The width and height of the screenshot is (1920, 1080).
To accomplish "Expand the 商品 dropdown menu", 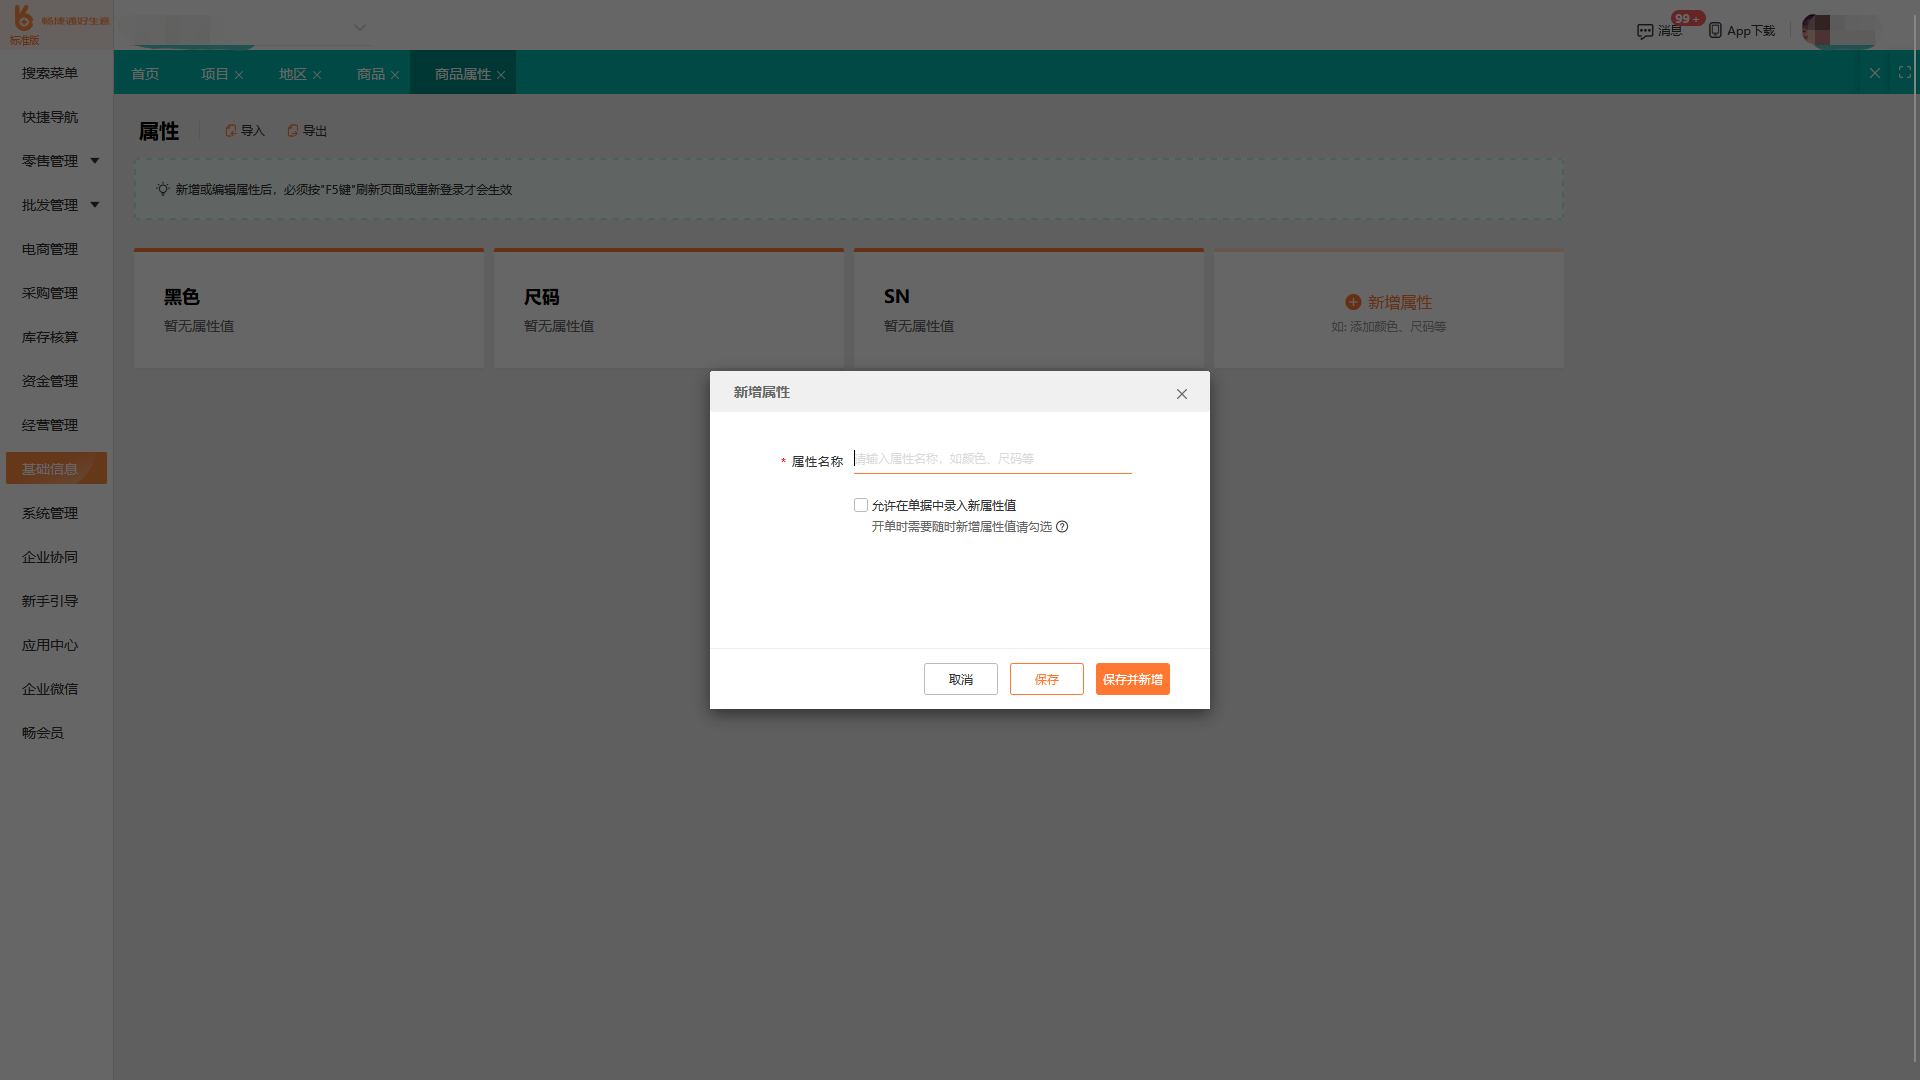I will pos(371,74).
